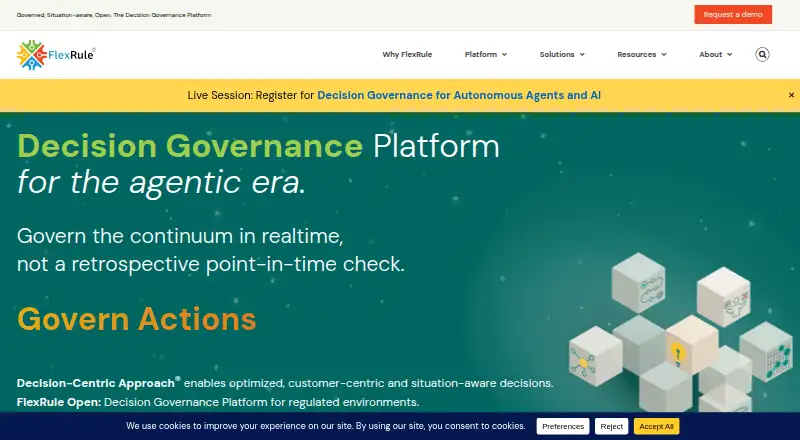Open the About menu
The image size is (800, 440).
(x=715, y=54)
